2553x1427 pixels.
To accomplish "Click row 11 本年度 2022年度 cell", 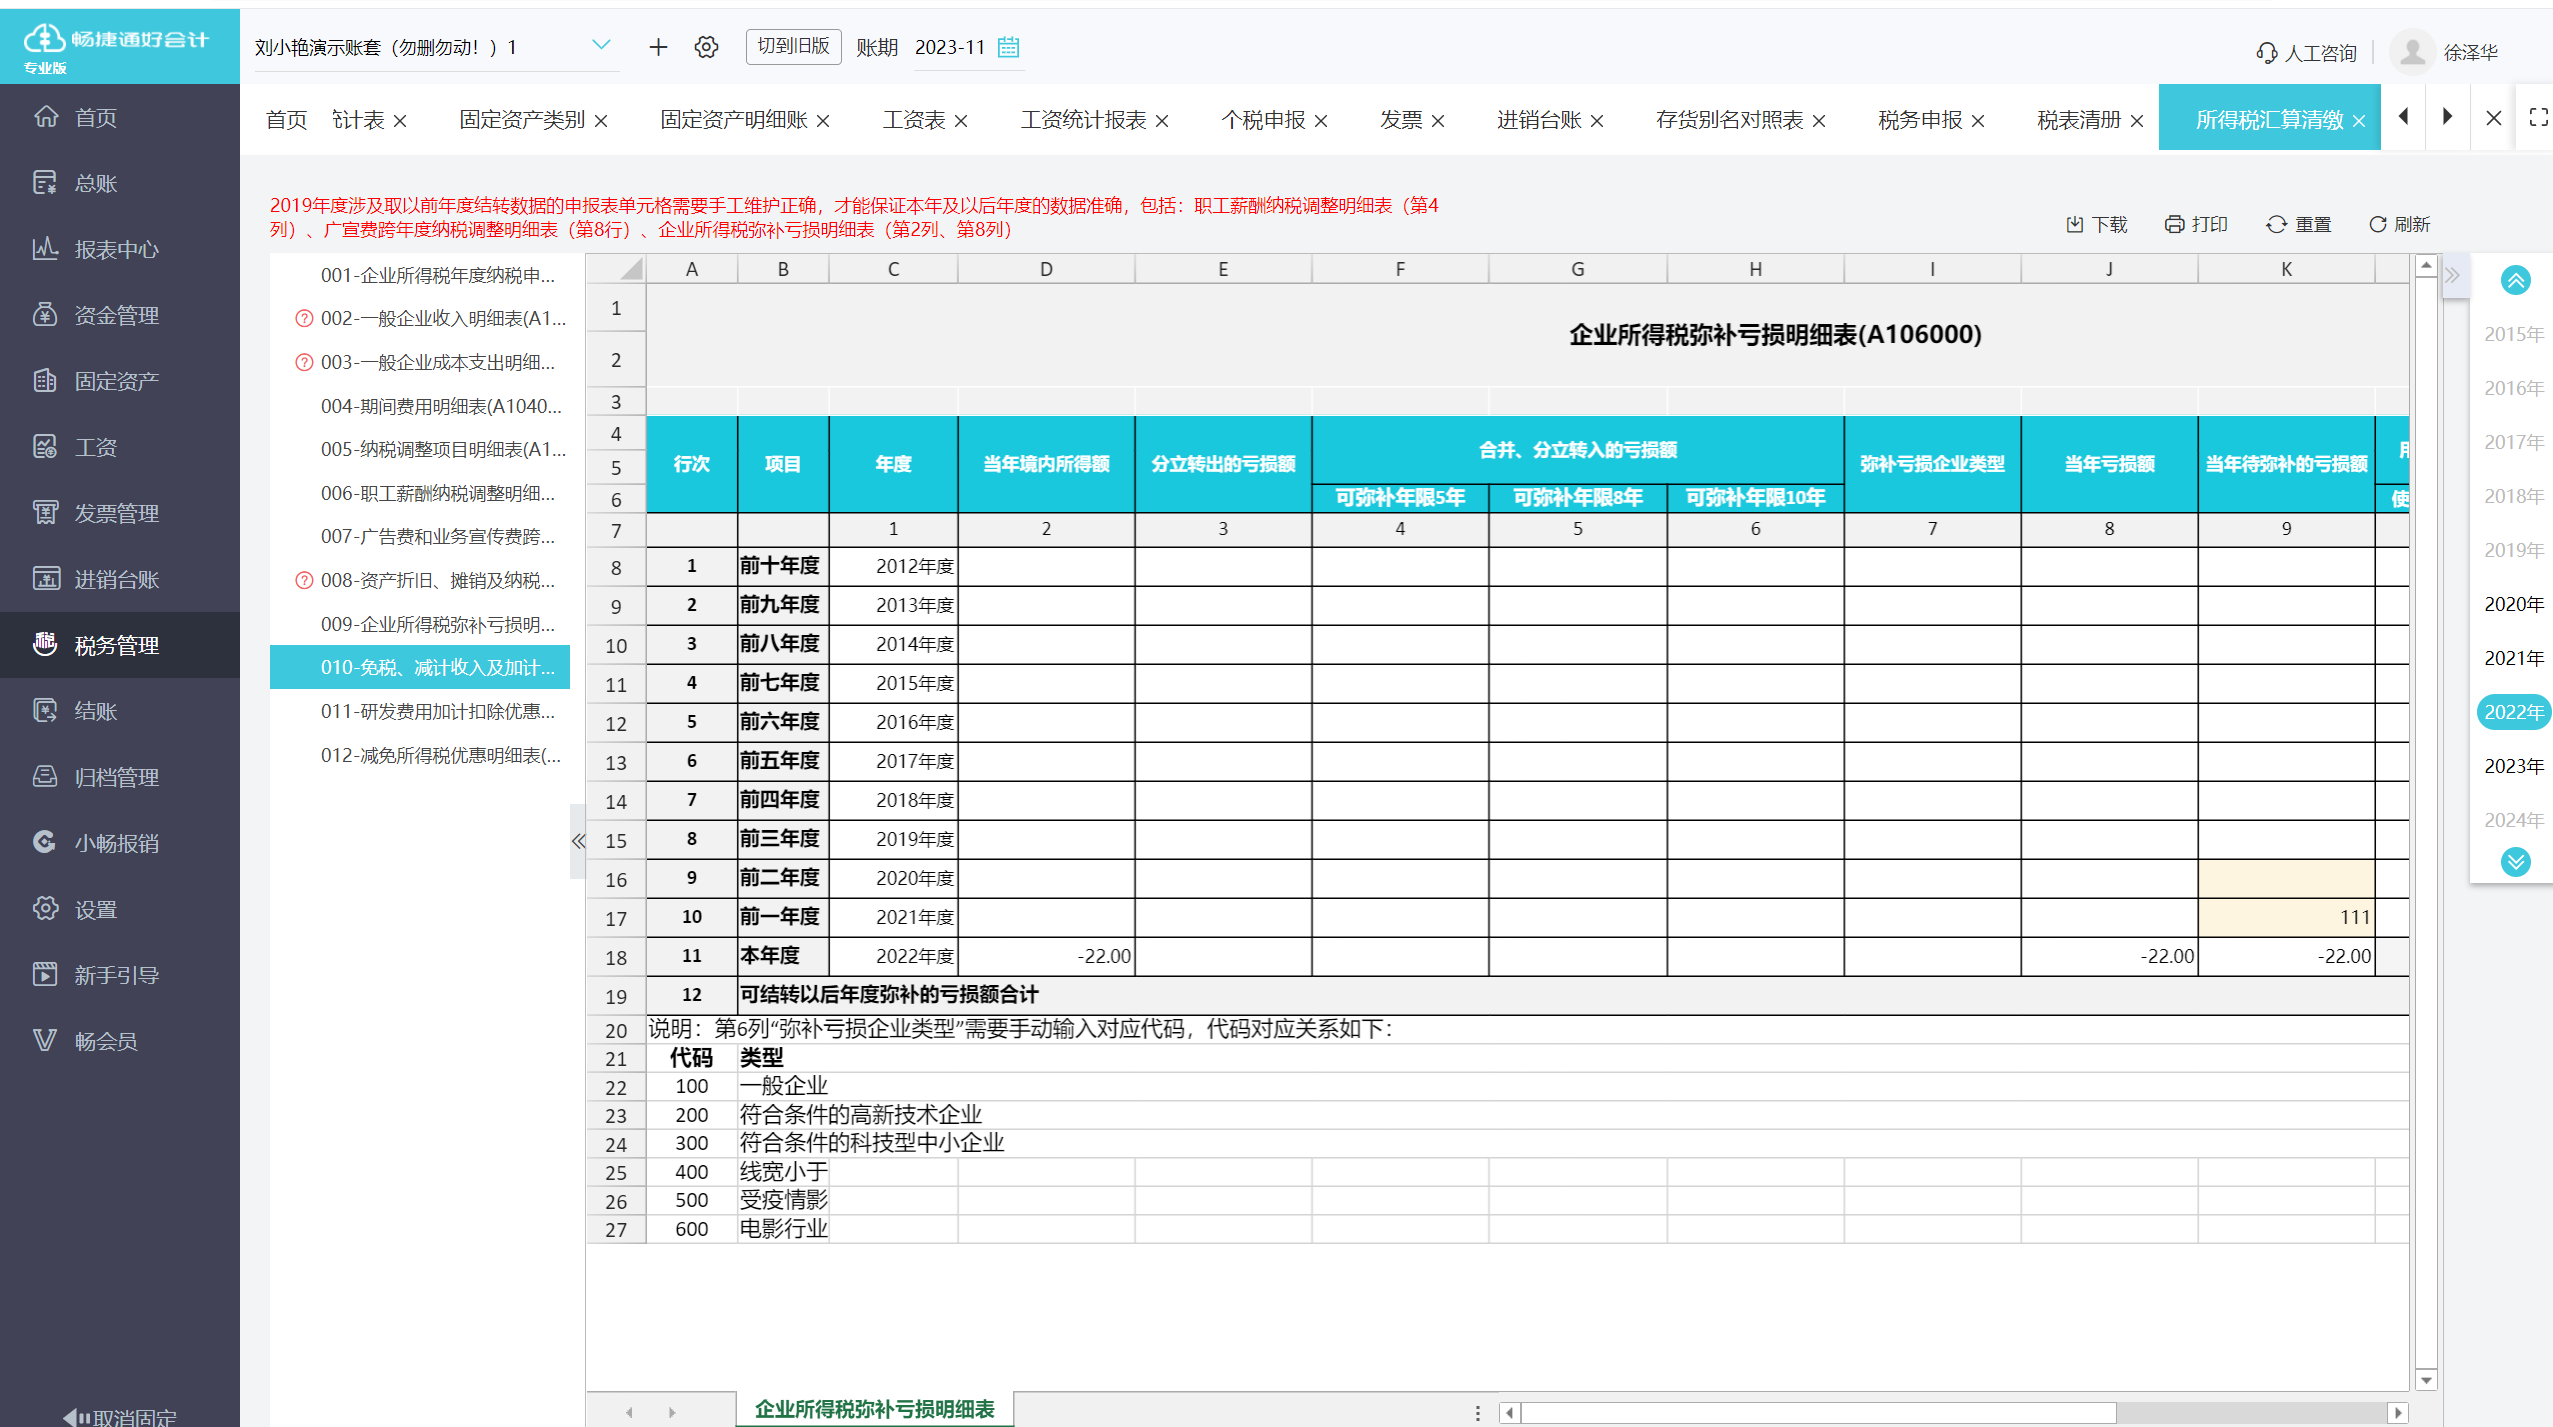I will pos(894,955).
